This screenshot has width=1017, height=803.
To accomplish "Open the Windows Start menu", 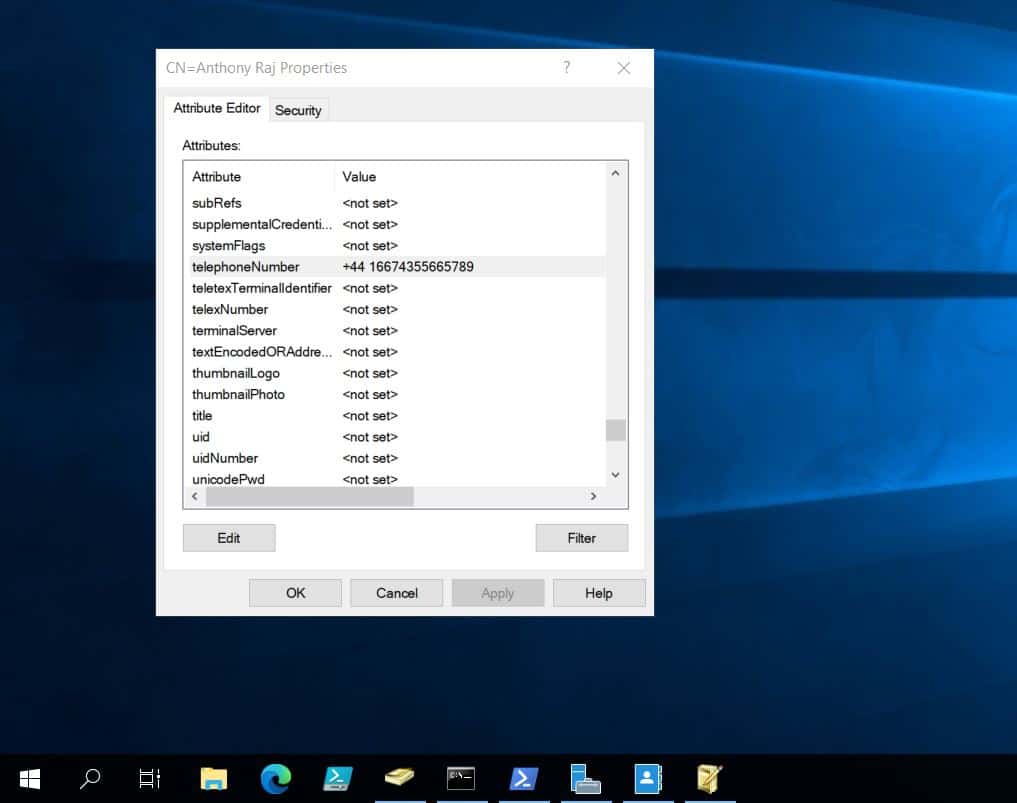I will (29, 778).
